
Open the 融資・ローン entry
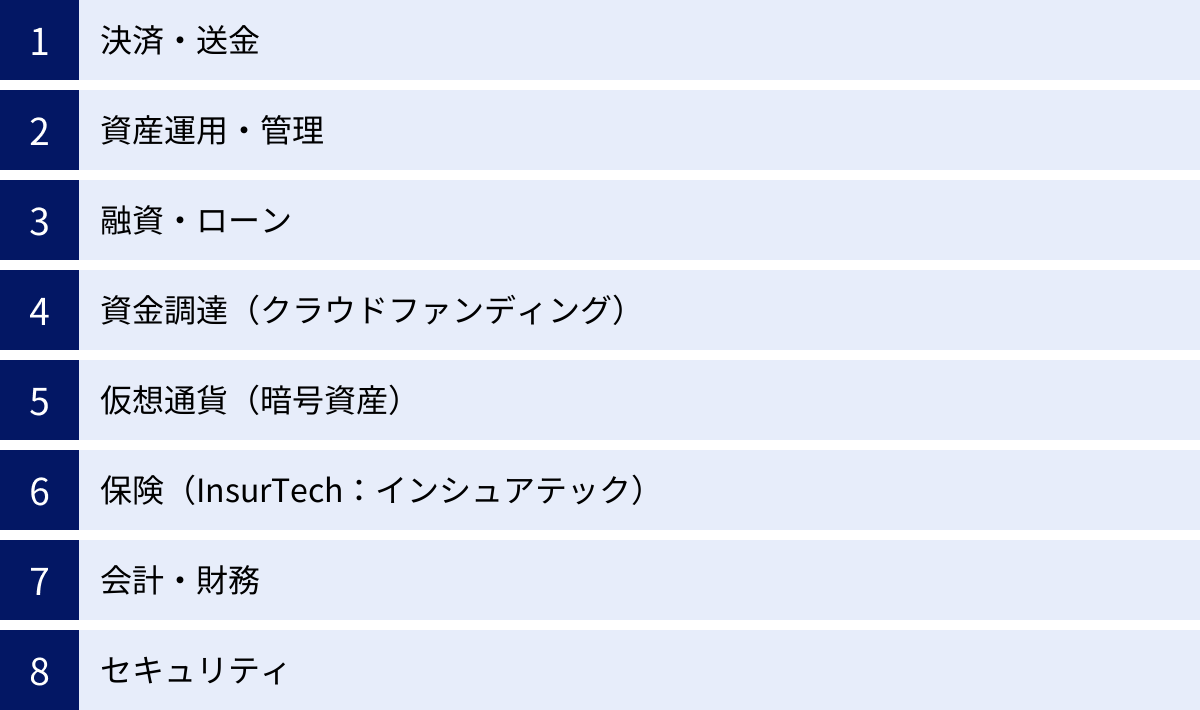tap(196, 221)
